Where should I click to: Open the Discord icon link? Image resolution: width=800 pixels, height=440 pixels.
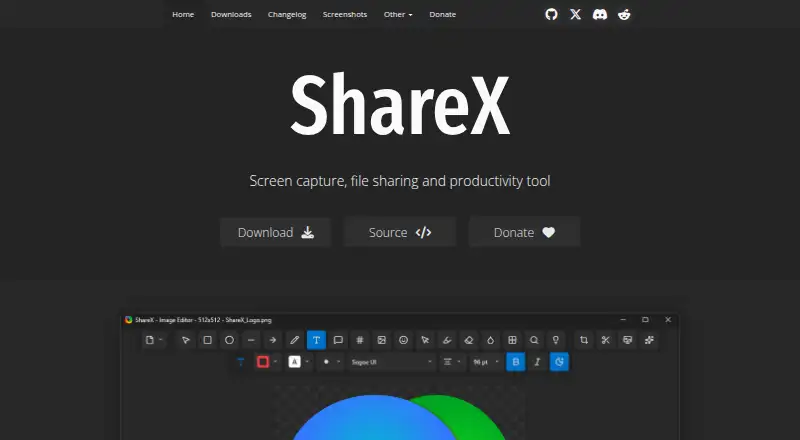(599, 14)
